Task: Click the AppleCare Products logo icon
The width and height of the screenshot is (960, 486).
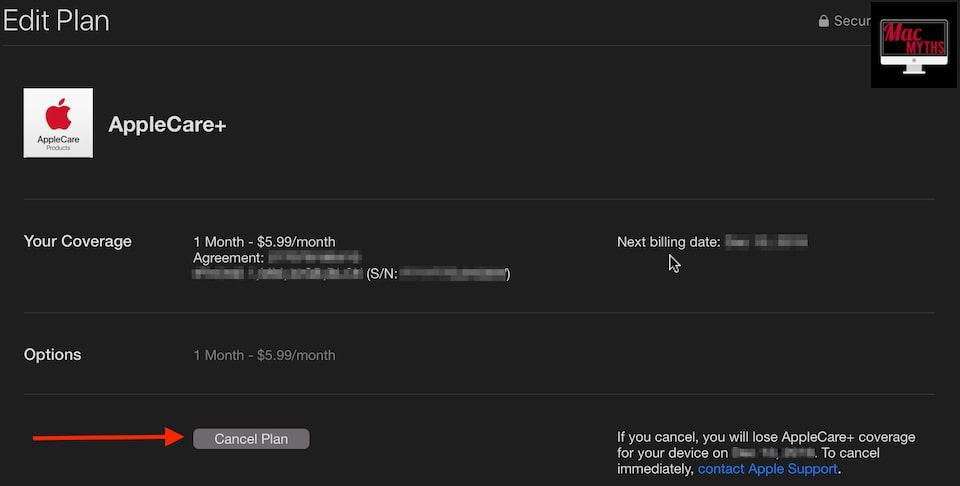Action: 58,123
